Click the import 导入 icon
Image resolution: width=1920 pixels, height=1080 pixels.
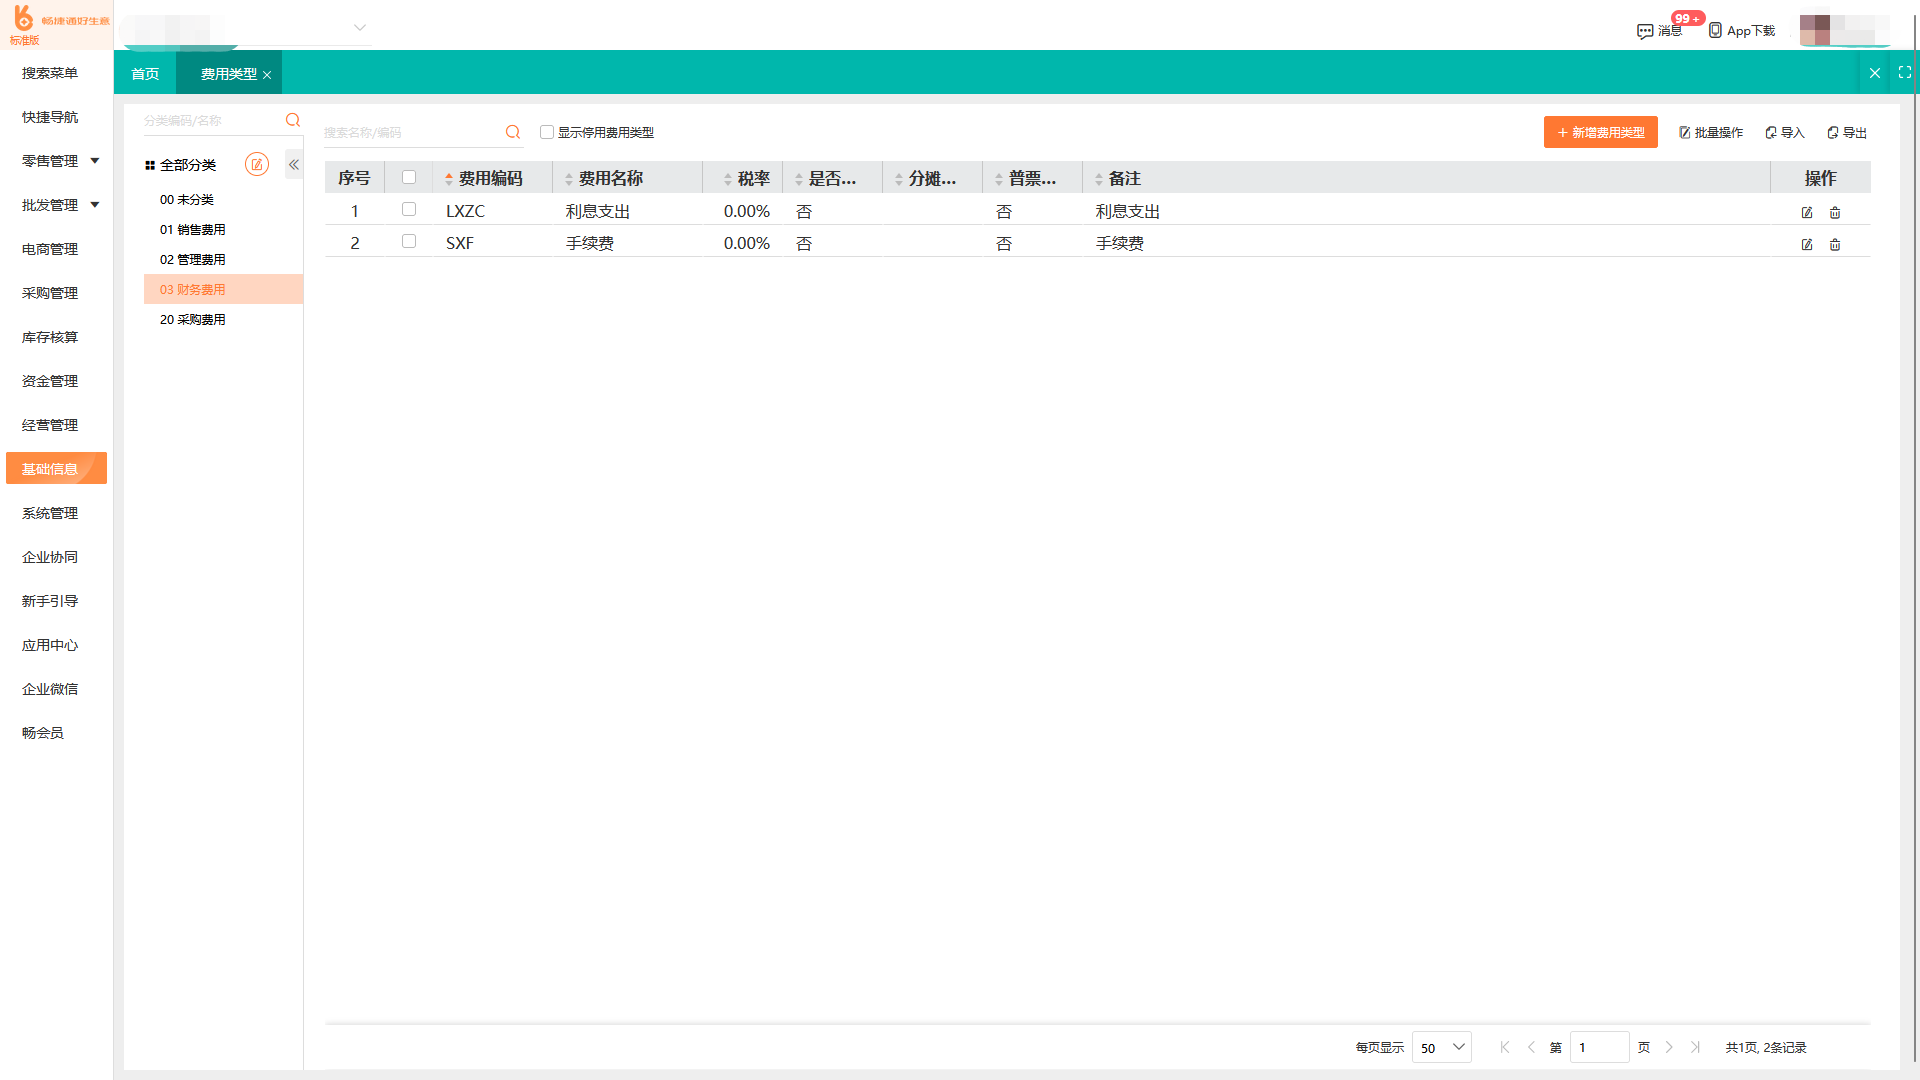(1787, 131)
